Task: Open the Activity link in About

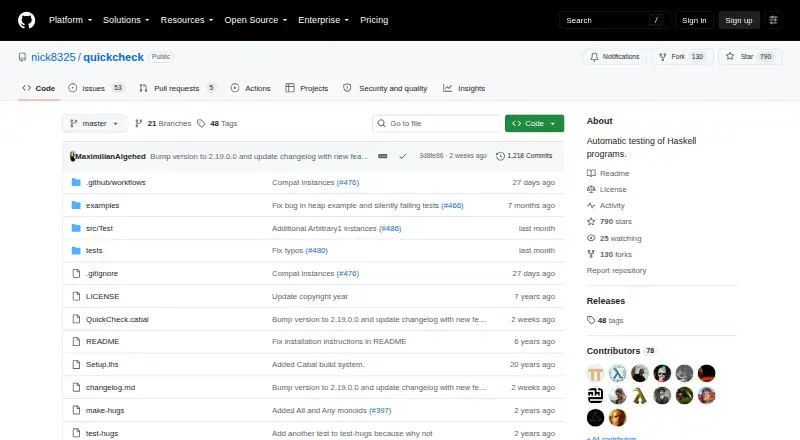Action: [x=606, y=206]
